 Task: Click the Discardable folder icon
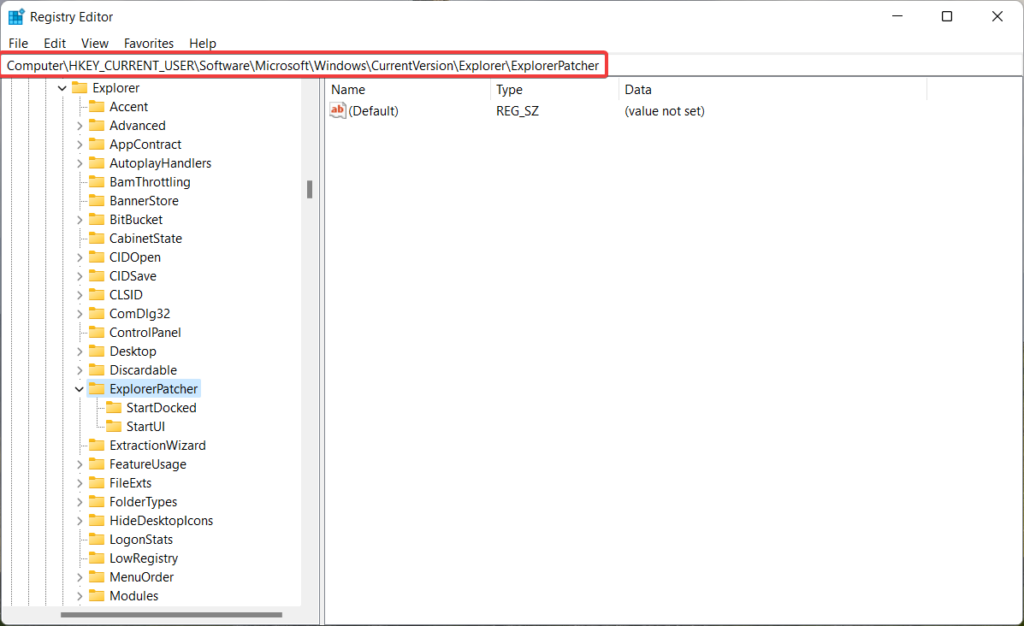pyautogui.click(x=97, y=370)
